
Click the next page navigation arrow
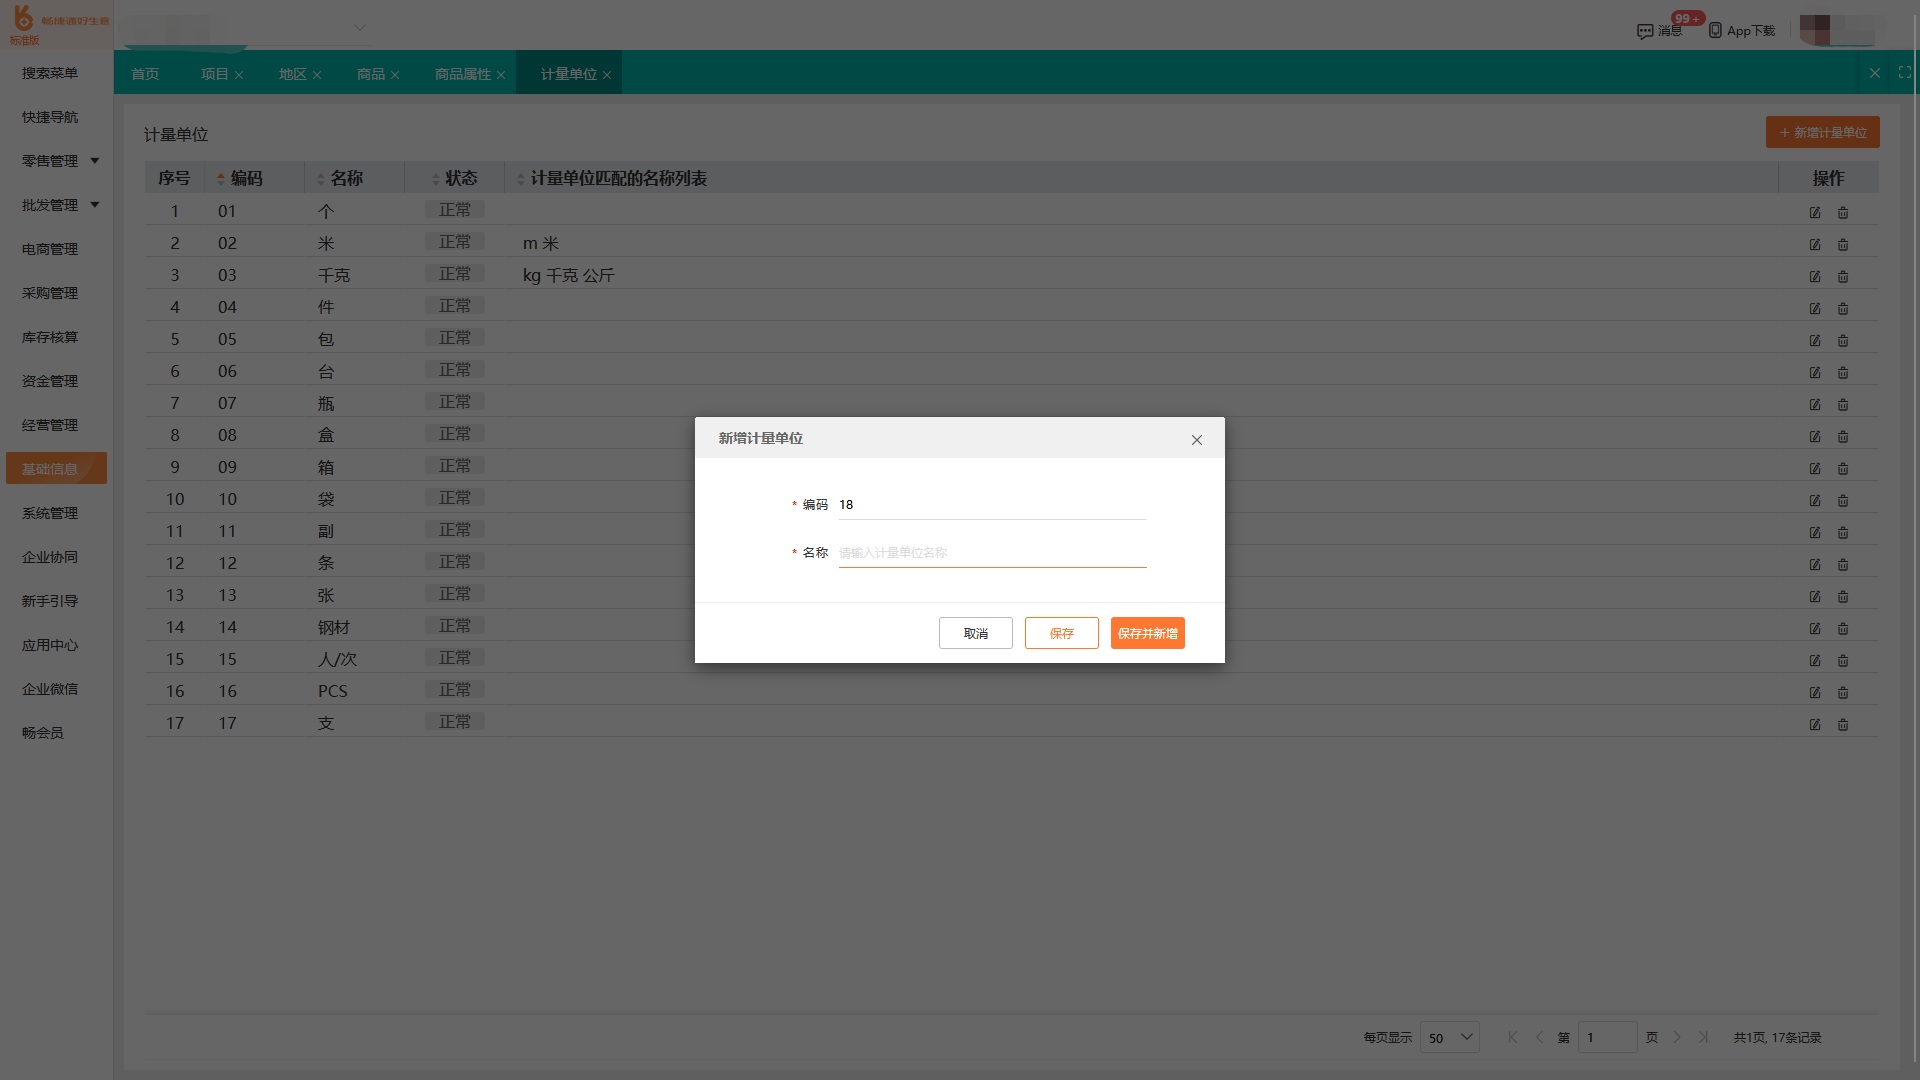click(x=1675, y=1038)
